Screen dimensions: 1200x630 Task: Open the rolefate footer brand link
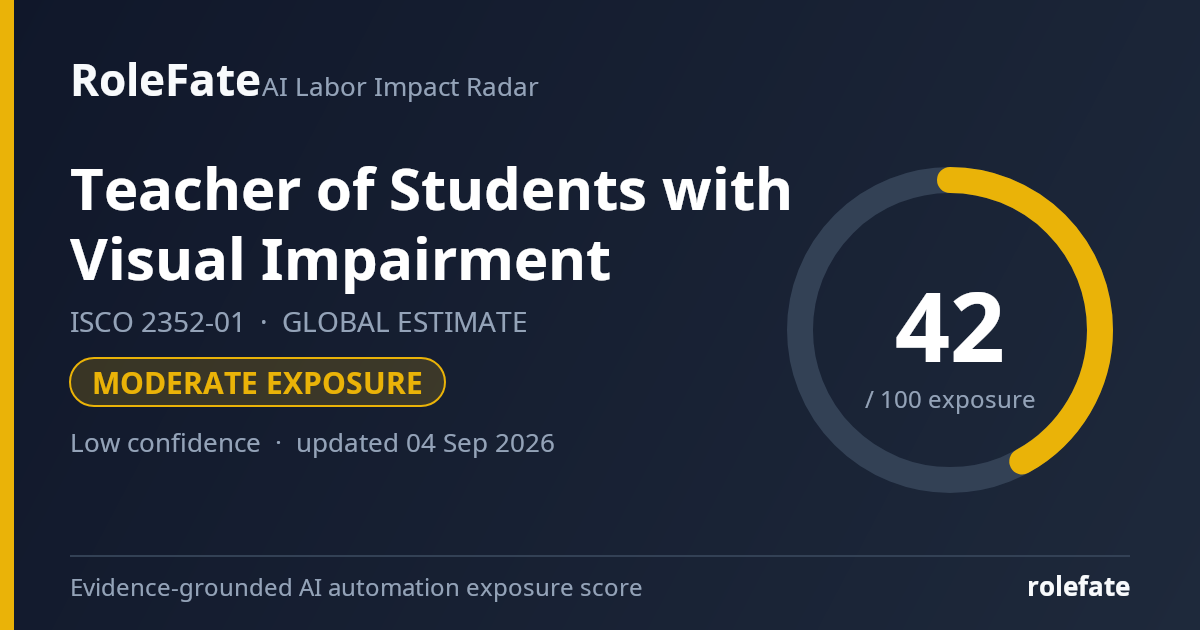[1078, 587]
